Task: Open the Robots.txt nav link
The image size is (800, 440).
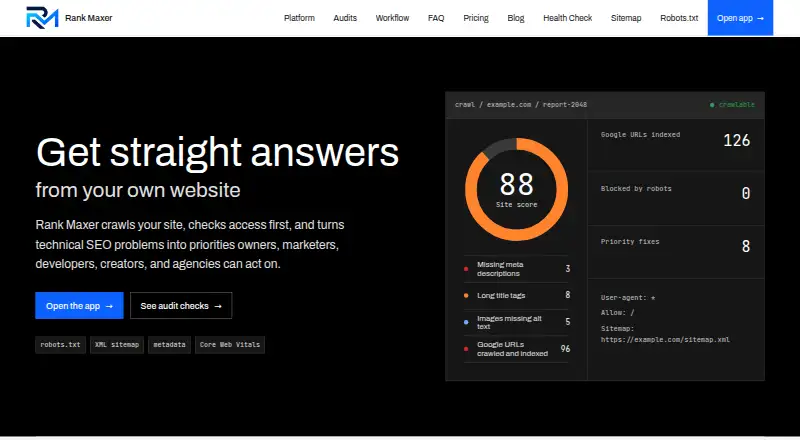Action: click(x=679, y=18)
